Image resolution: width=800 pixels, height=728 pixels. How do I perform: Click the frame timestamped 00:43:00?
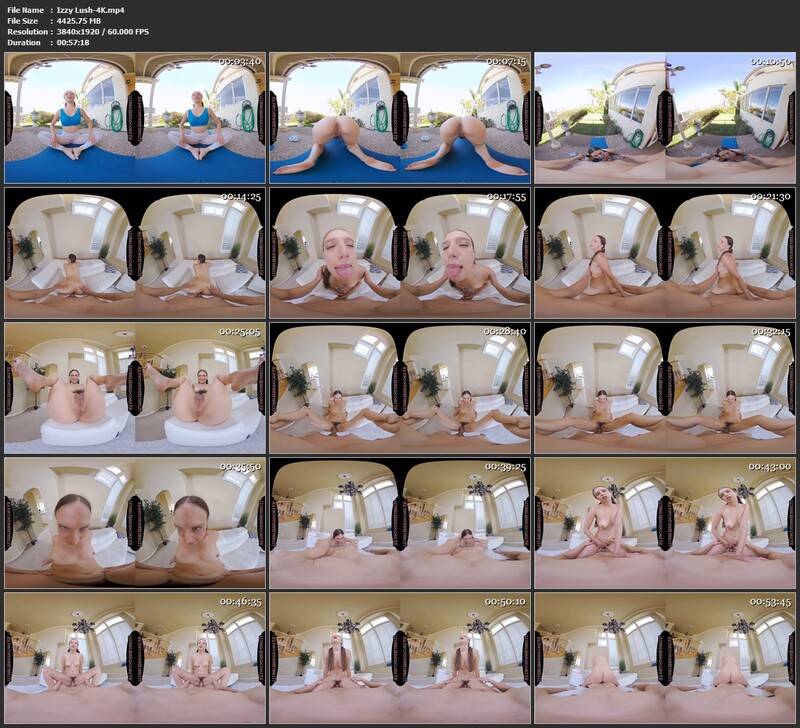665,523
